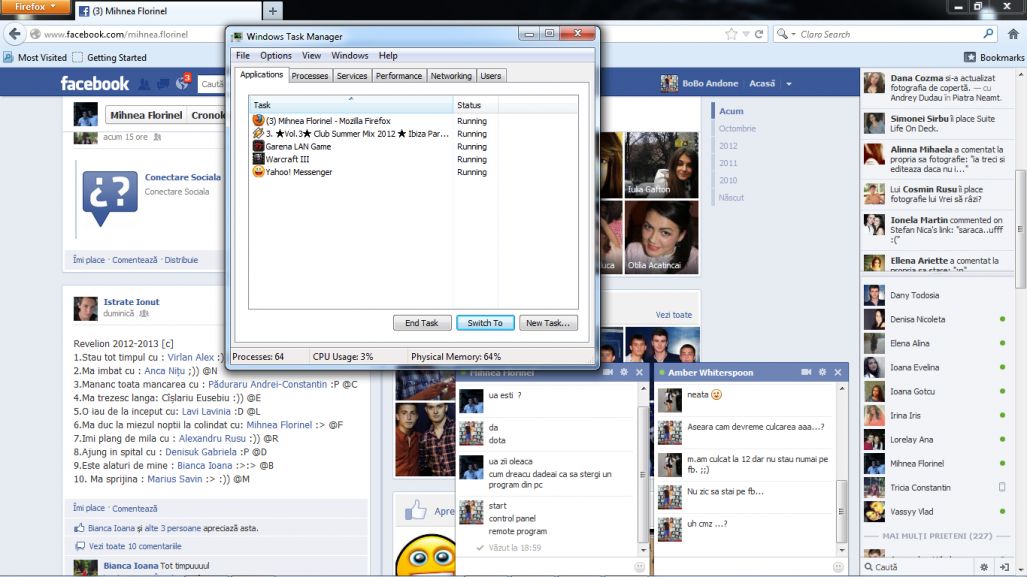Open the Firefox home page icon
Viewport: 1027px width, 577px height.
click(x=1012, y=34)
